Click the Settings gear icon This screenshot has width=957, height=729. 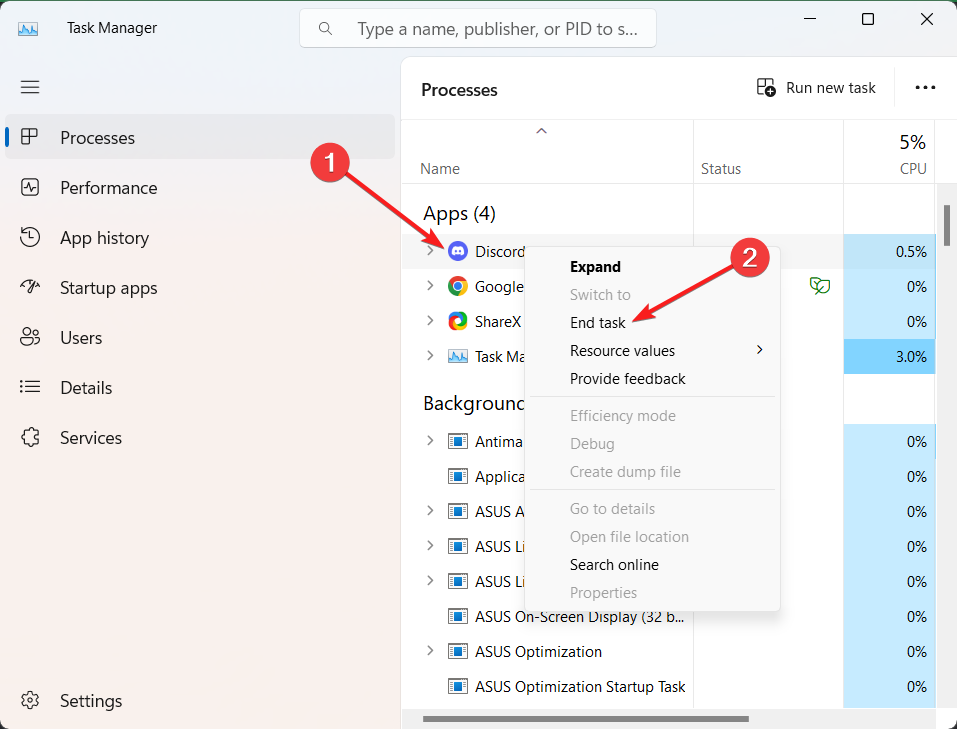(x=29, y=700)
